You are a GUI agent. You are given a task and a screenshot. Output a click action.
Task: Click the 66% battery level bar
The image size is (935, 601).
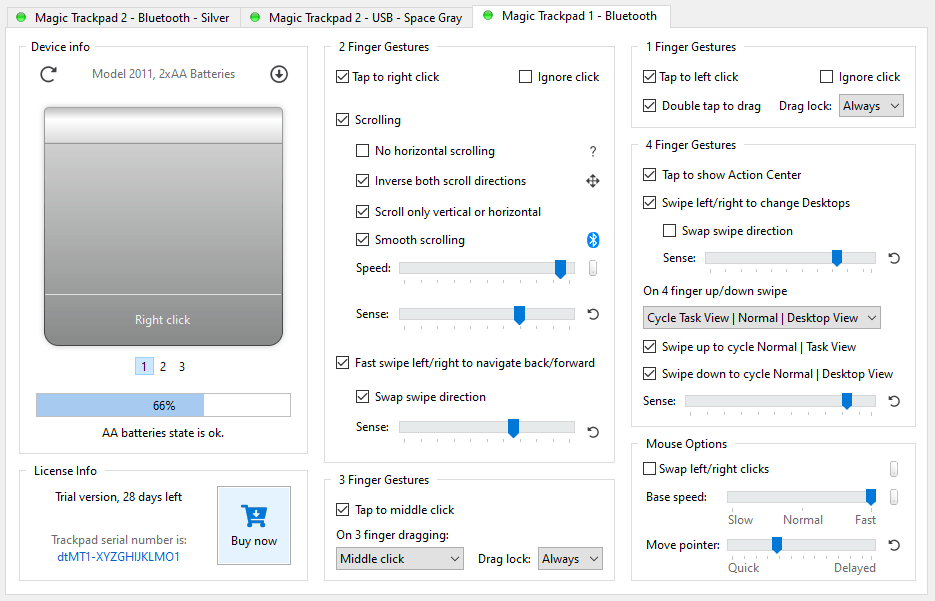[x=163, y=405]
